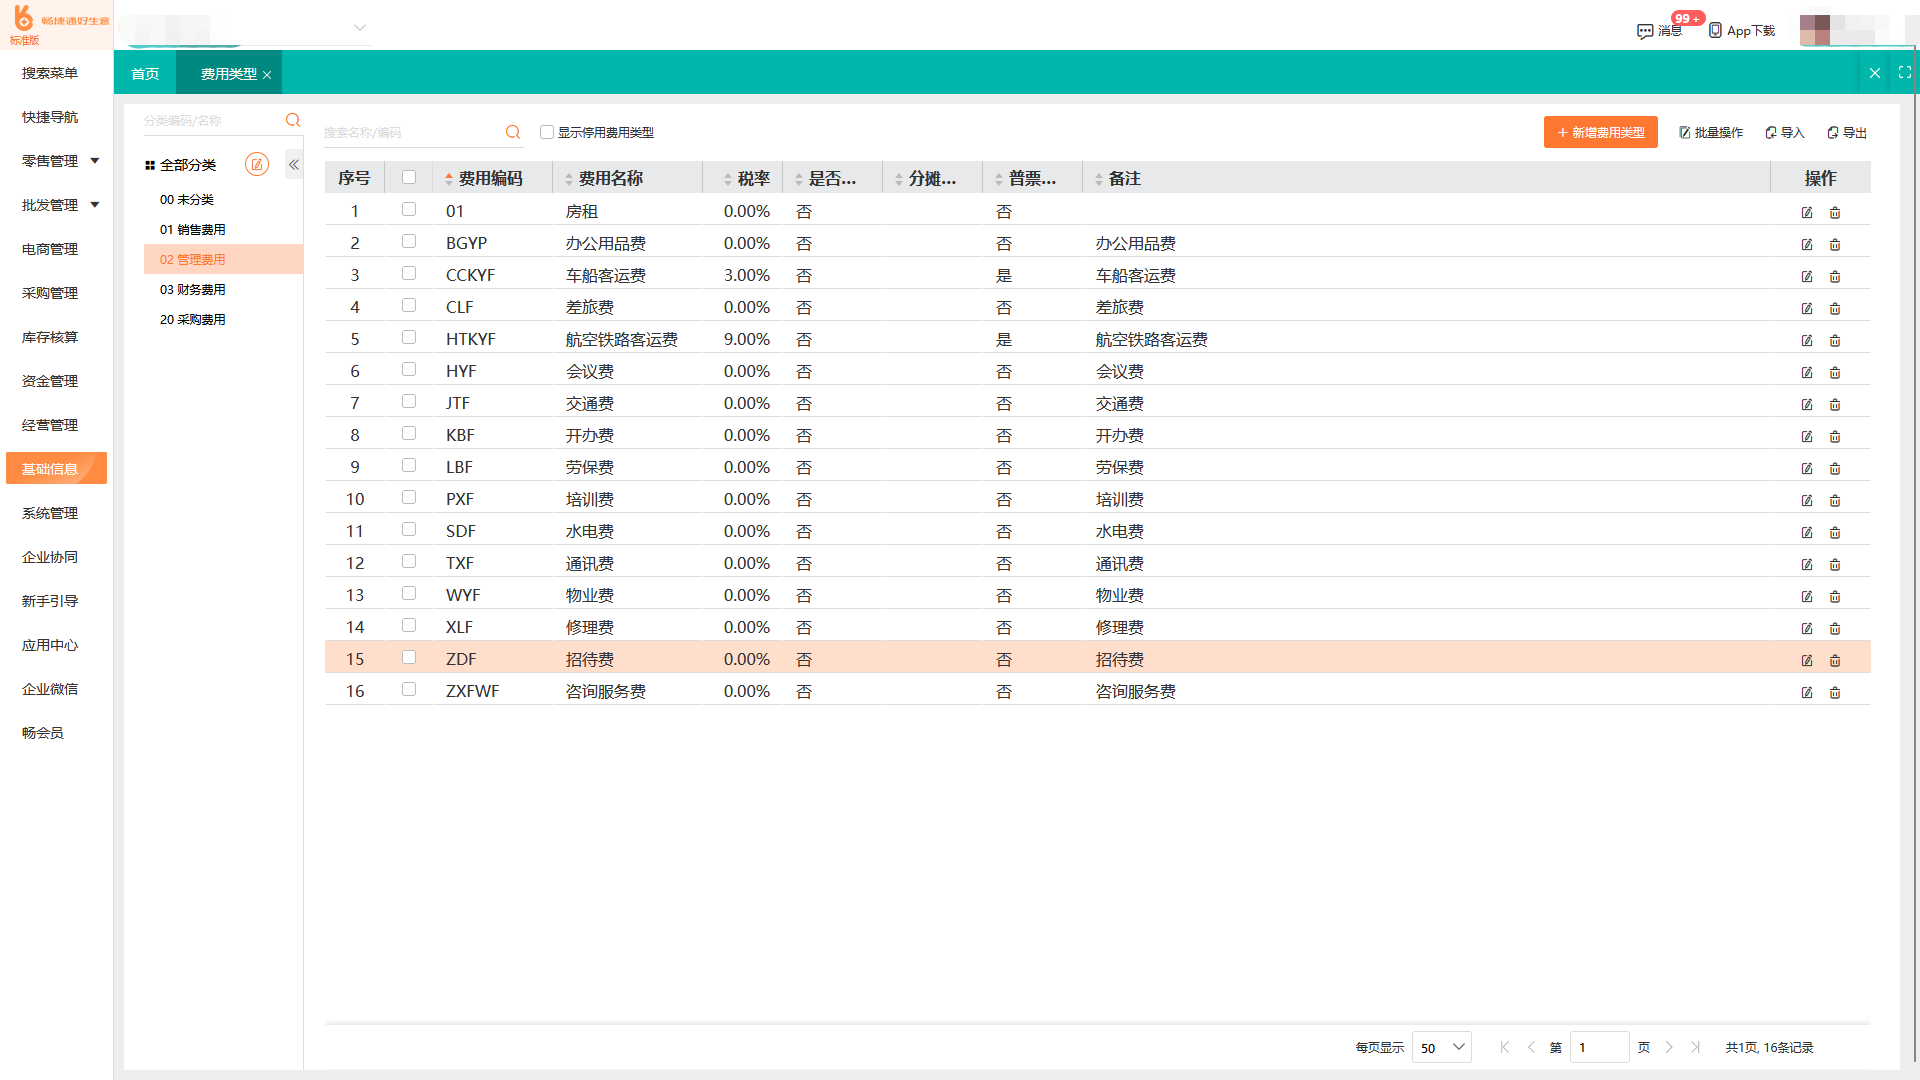Select checkbox for row 8 KBF
1920x1080 pixels.
(x=409, y=434)
